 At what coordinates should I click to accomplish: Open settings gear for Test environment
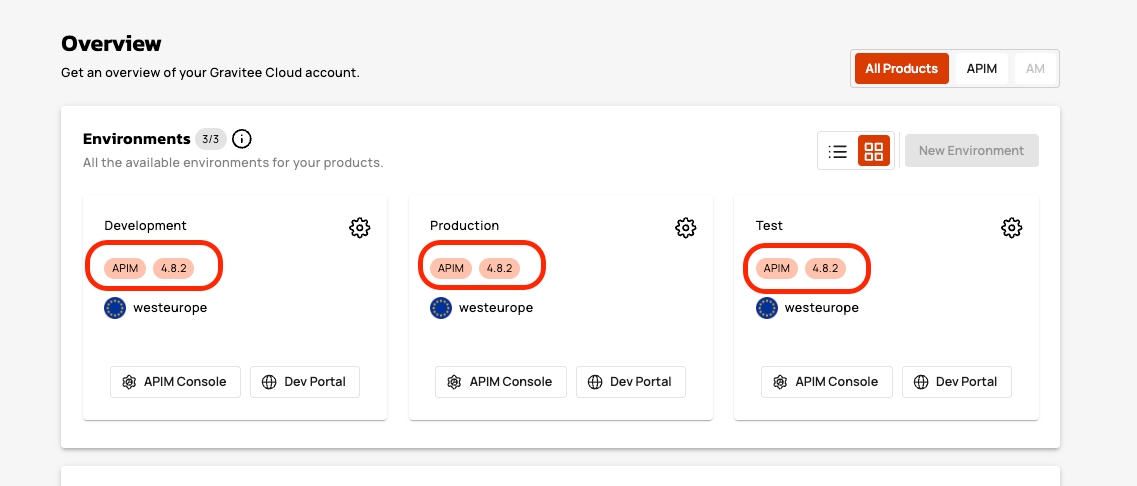[x=1011, y=228]
